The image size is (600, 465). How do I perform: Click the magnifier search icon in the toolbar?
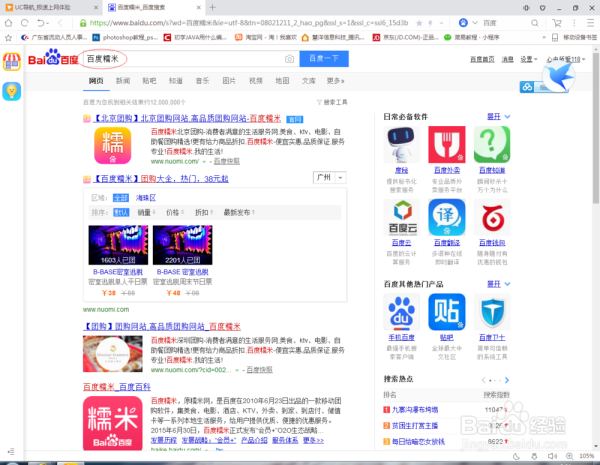coord(535,23)
